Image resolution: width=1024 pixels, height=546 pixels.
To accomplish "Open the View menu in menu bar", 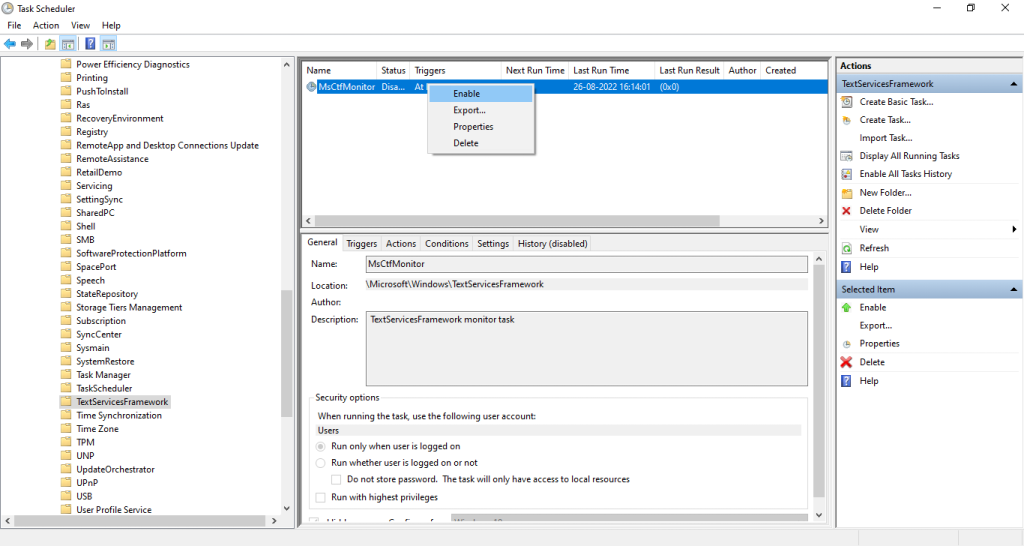I will click(80, 25).
